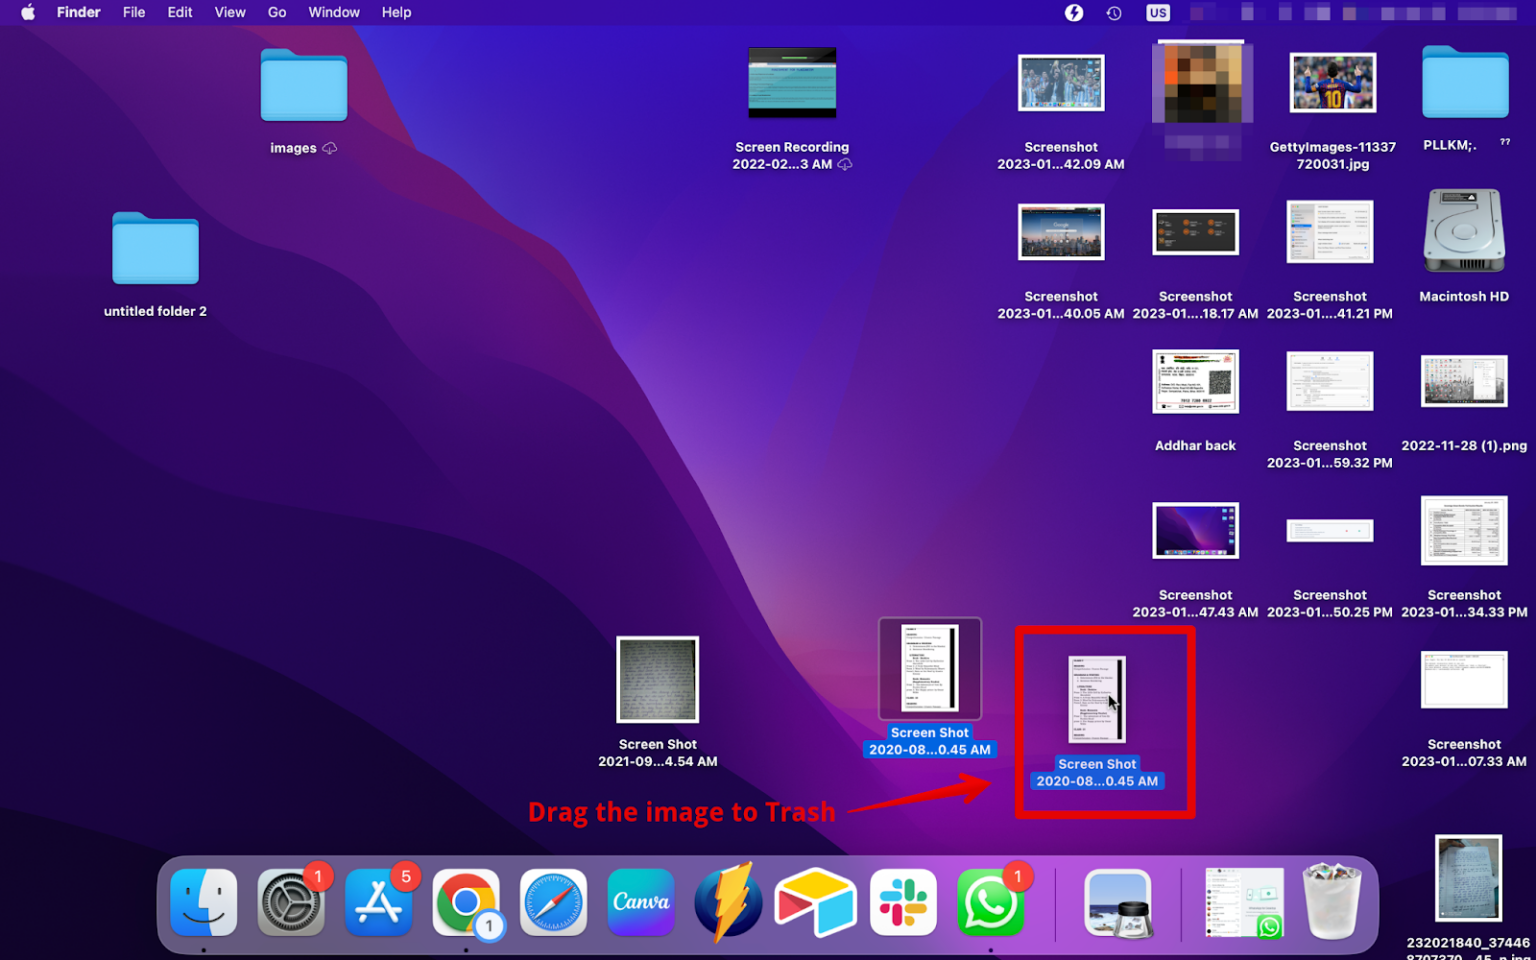Open the File menu

pyautogui.click(x=133, y=12)
